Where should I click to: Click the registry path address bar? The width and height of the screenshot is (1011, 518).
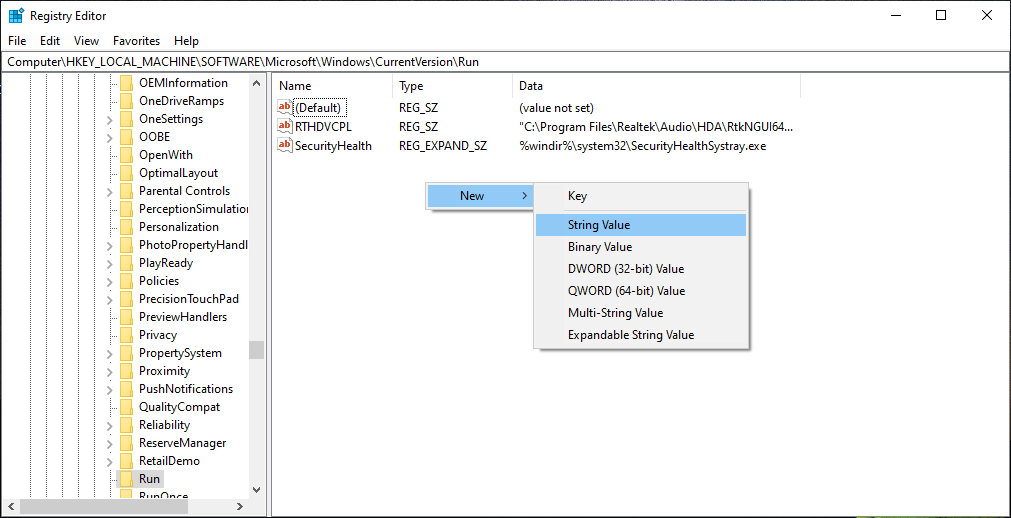point(505,62)
